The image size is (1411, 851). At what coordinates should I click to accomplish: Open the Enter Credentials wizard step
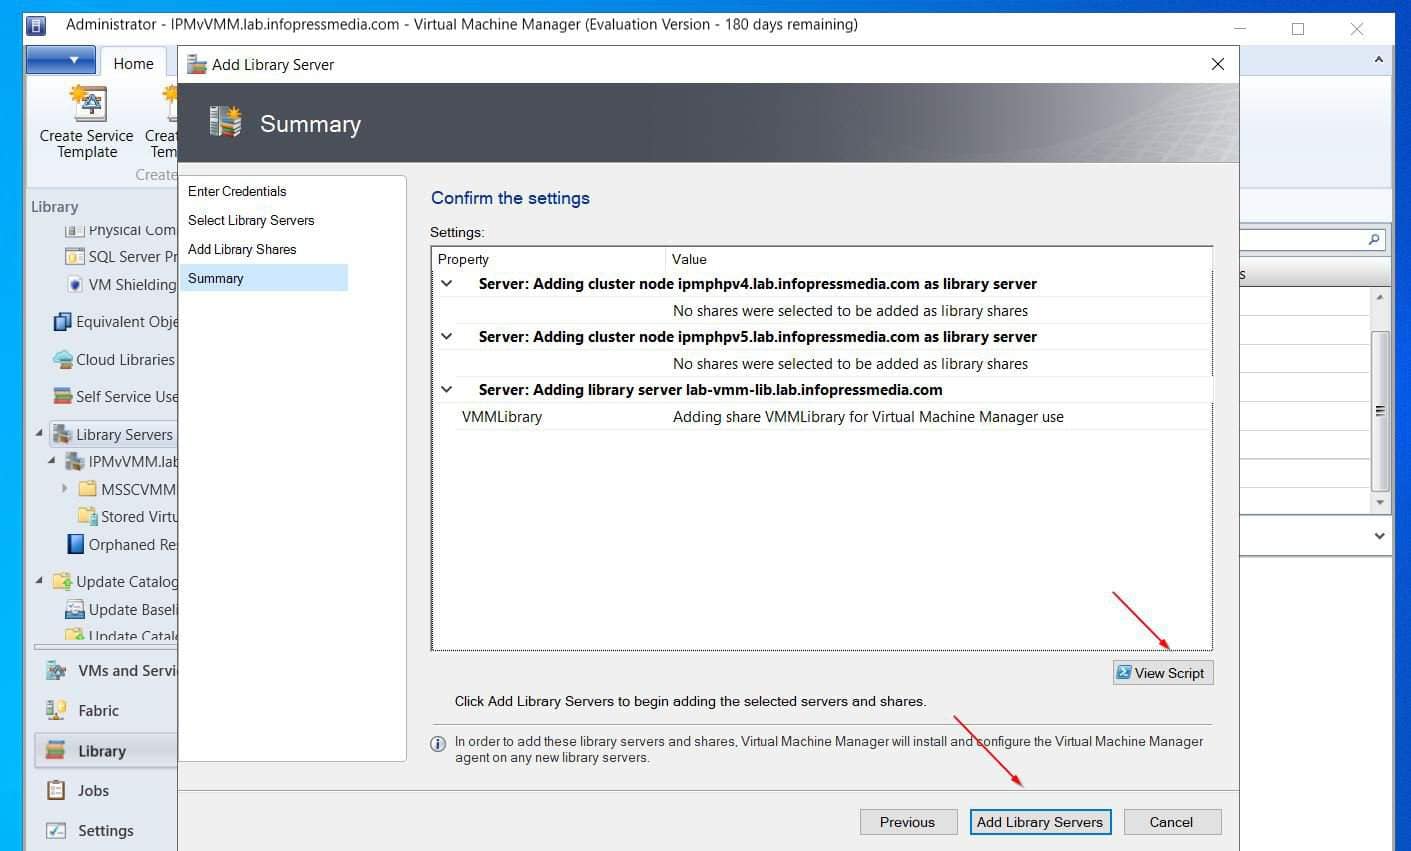(x=237, y=191)
